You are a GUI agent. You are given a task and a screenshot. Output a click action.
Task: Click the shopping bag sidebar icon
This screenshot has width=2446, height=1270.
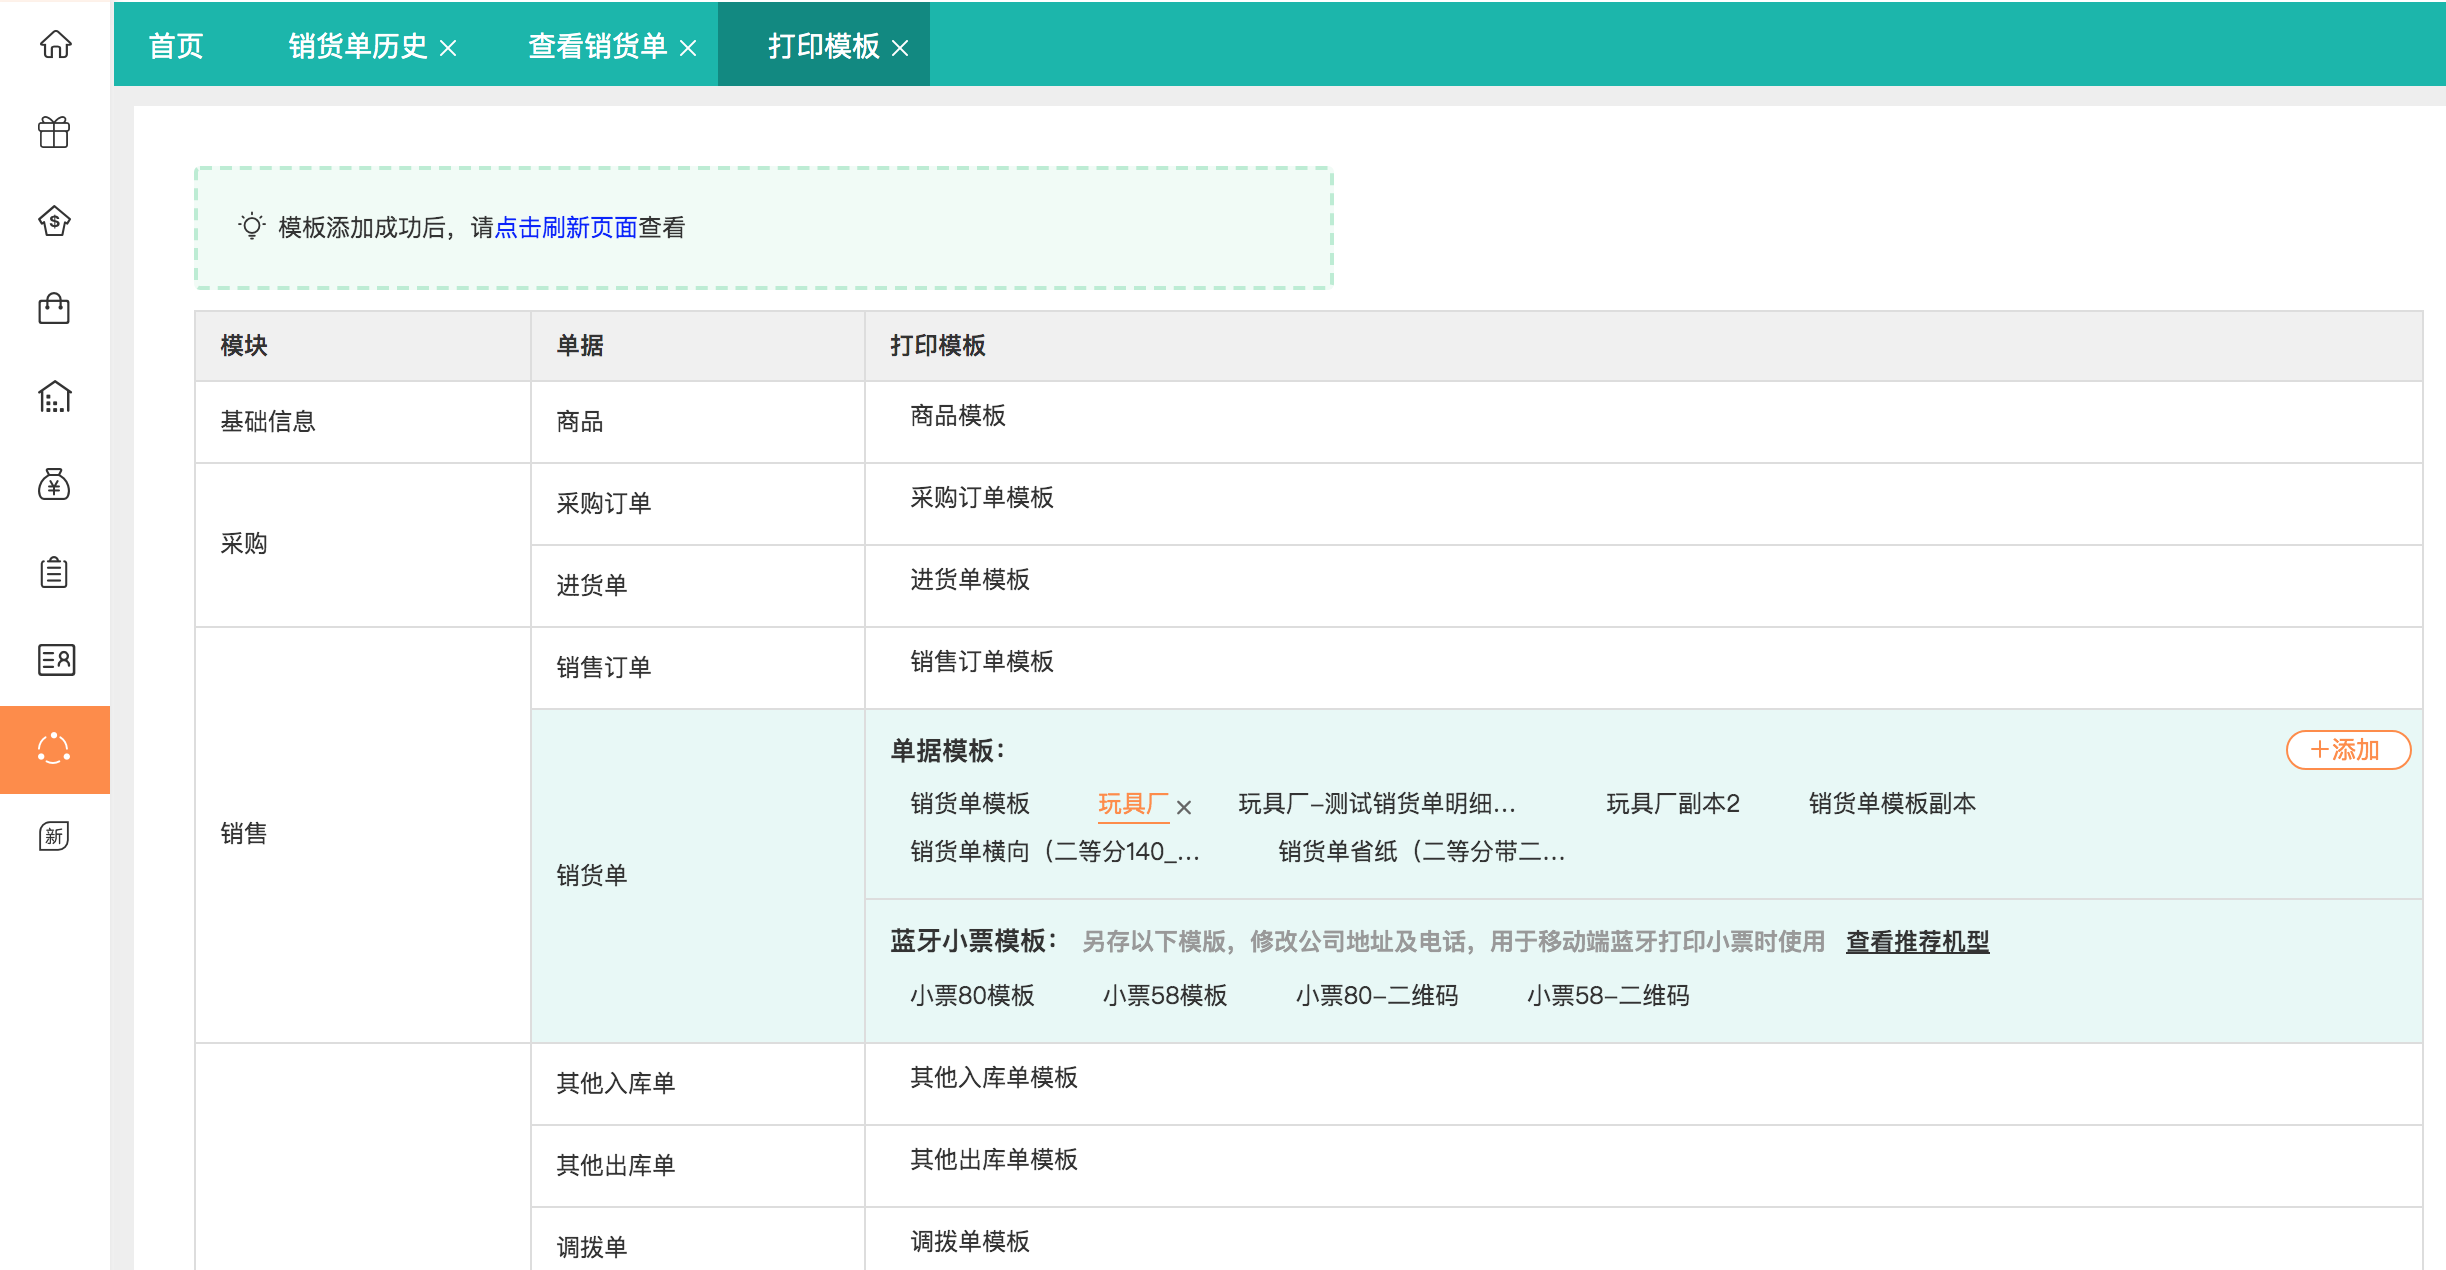point(55,307)
